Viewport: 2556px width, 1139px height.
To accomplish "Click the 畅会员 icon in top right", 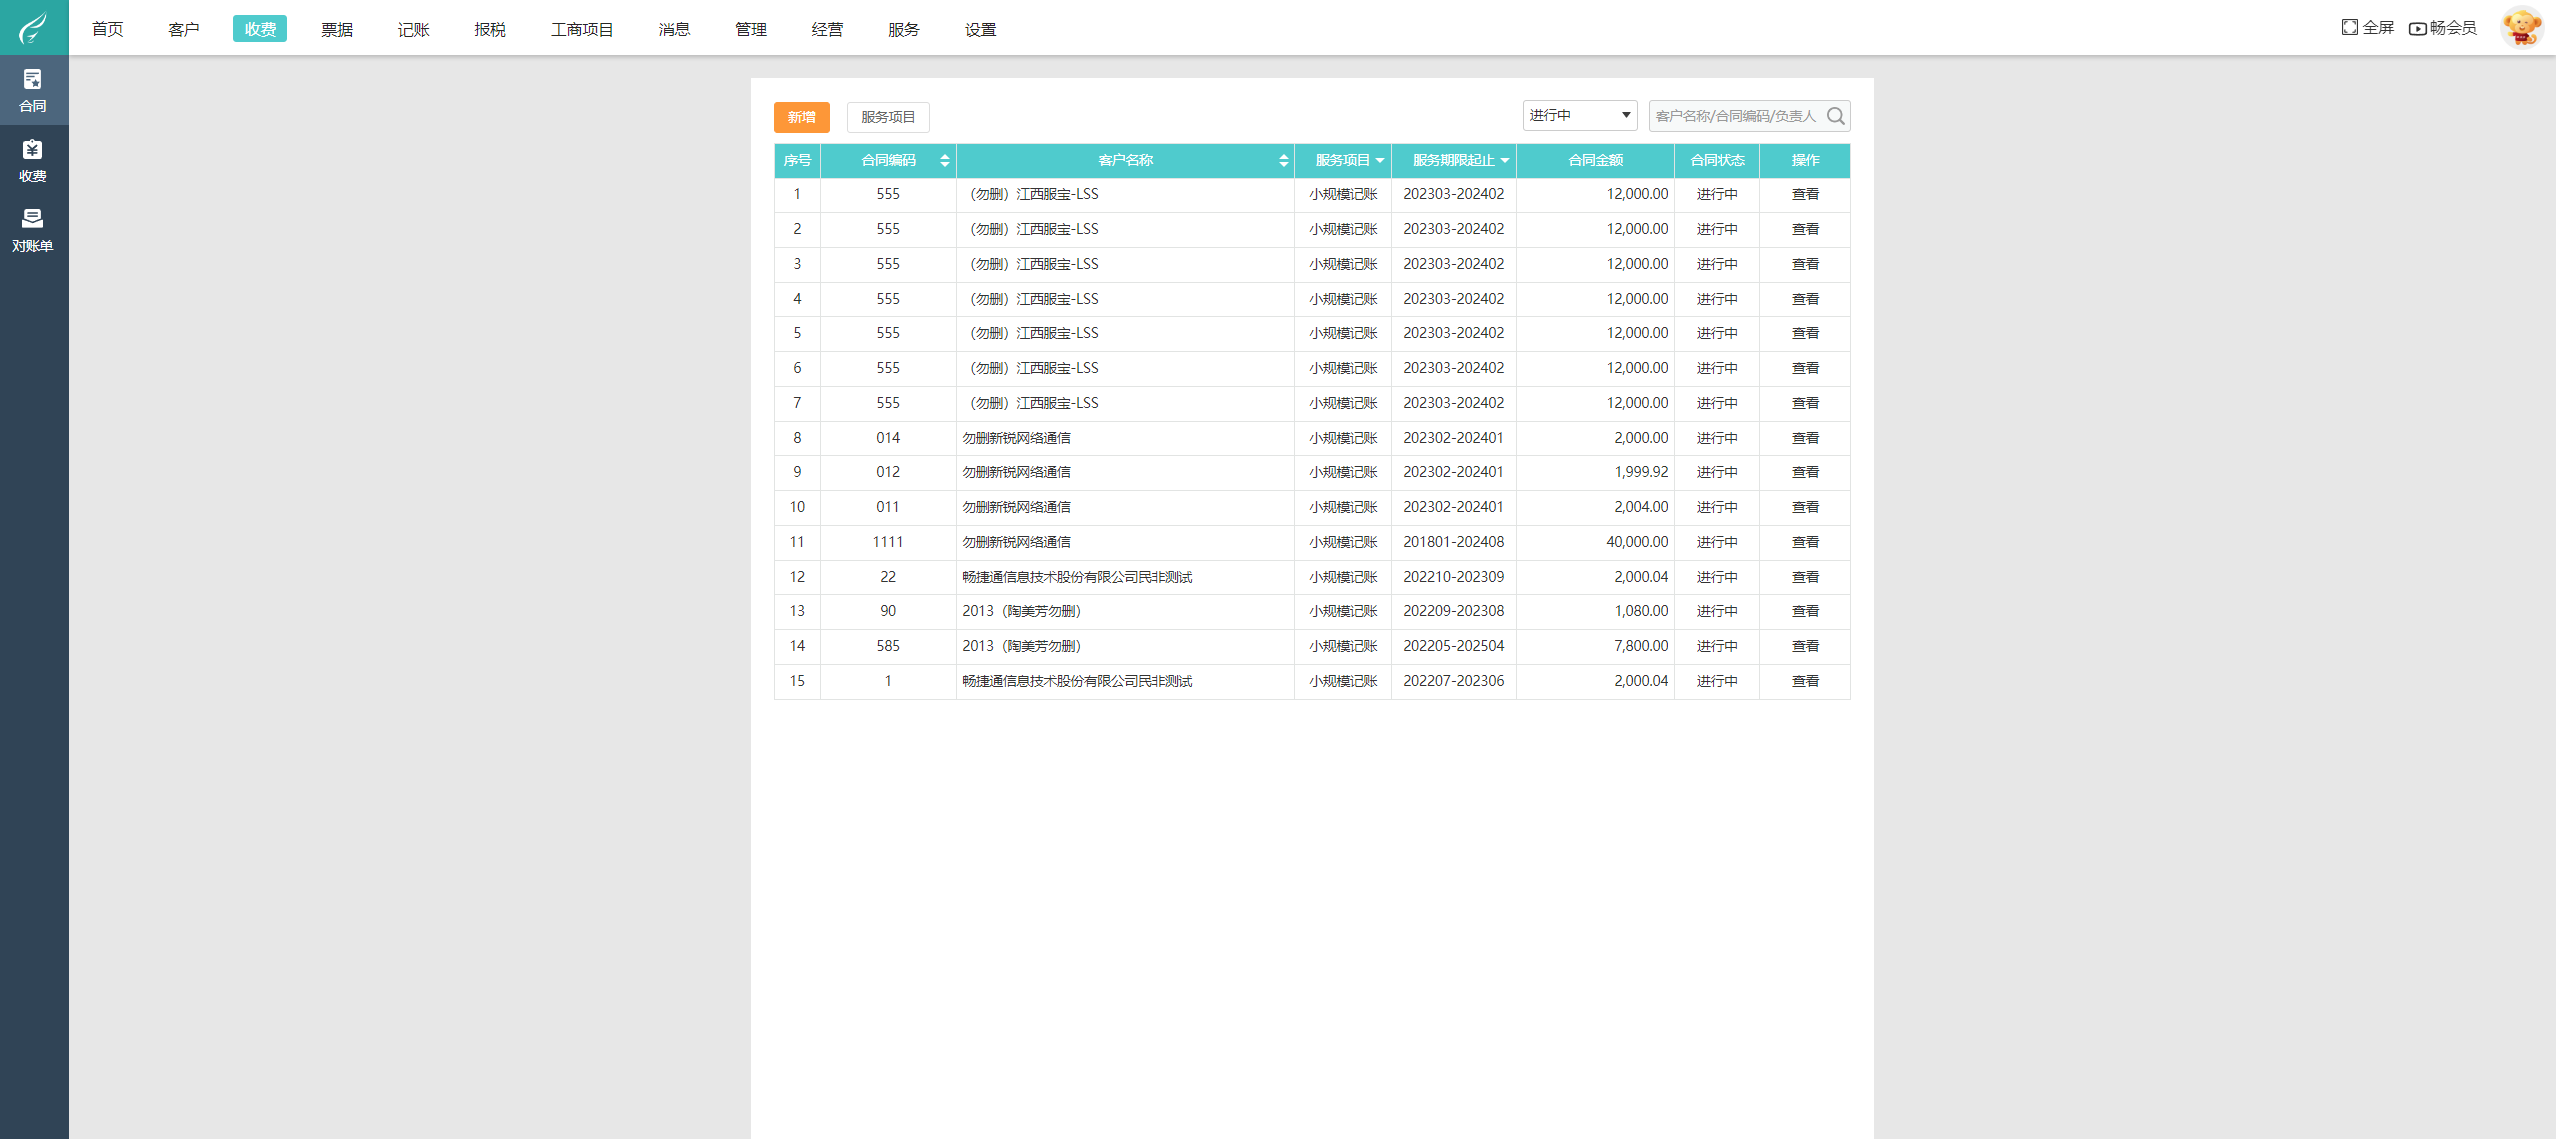I will coord(2413,28).
